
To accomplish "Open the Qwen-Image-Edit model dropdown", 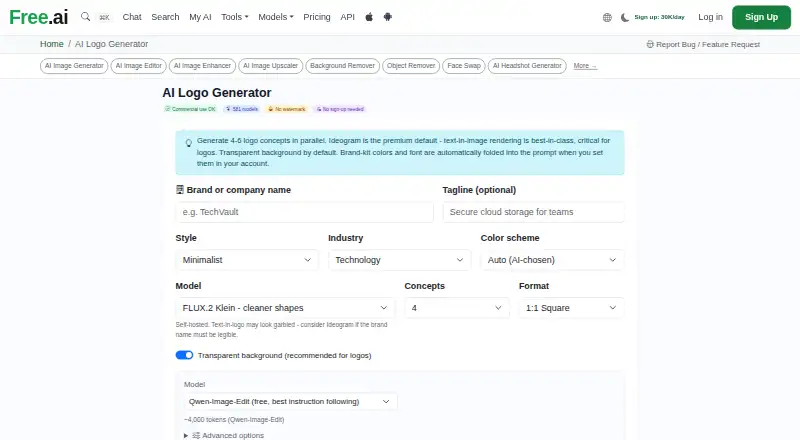I will coord(290,402).
